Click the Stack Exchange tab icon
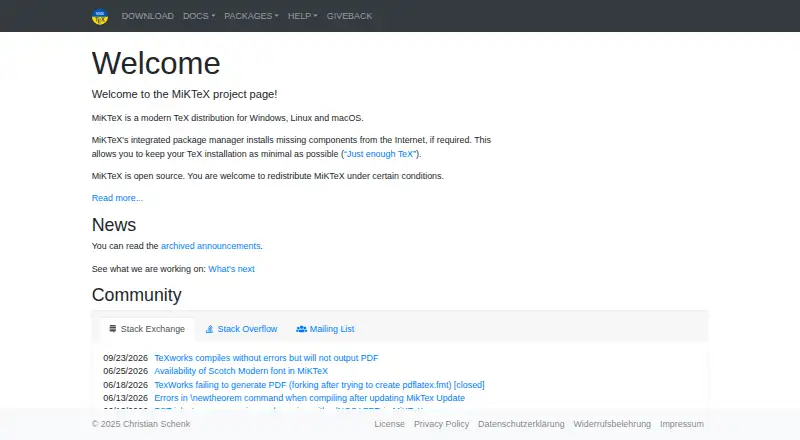 point(113,329)
